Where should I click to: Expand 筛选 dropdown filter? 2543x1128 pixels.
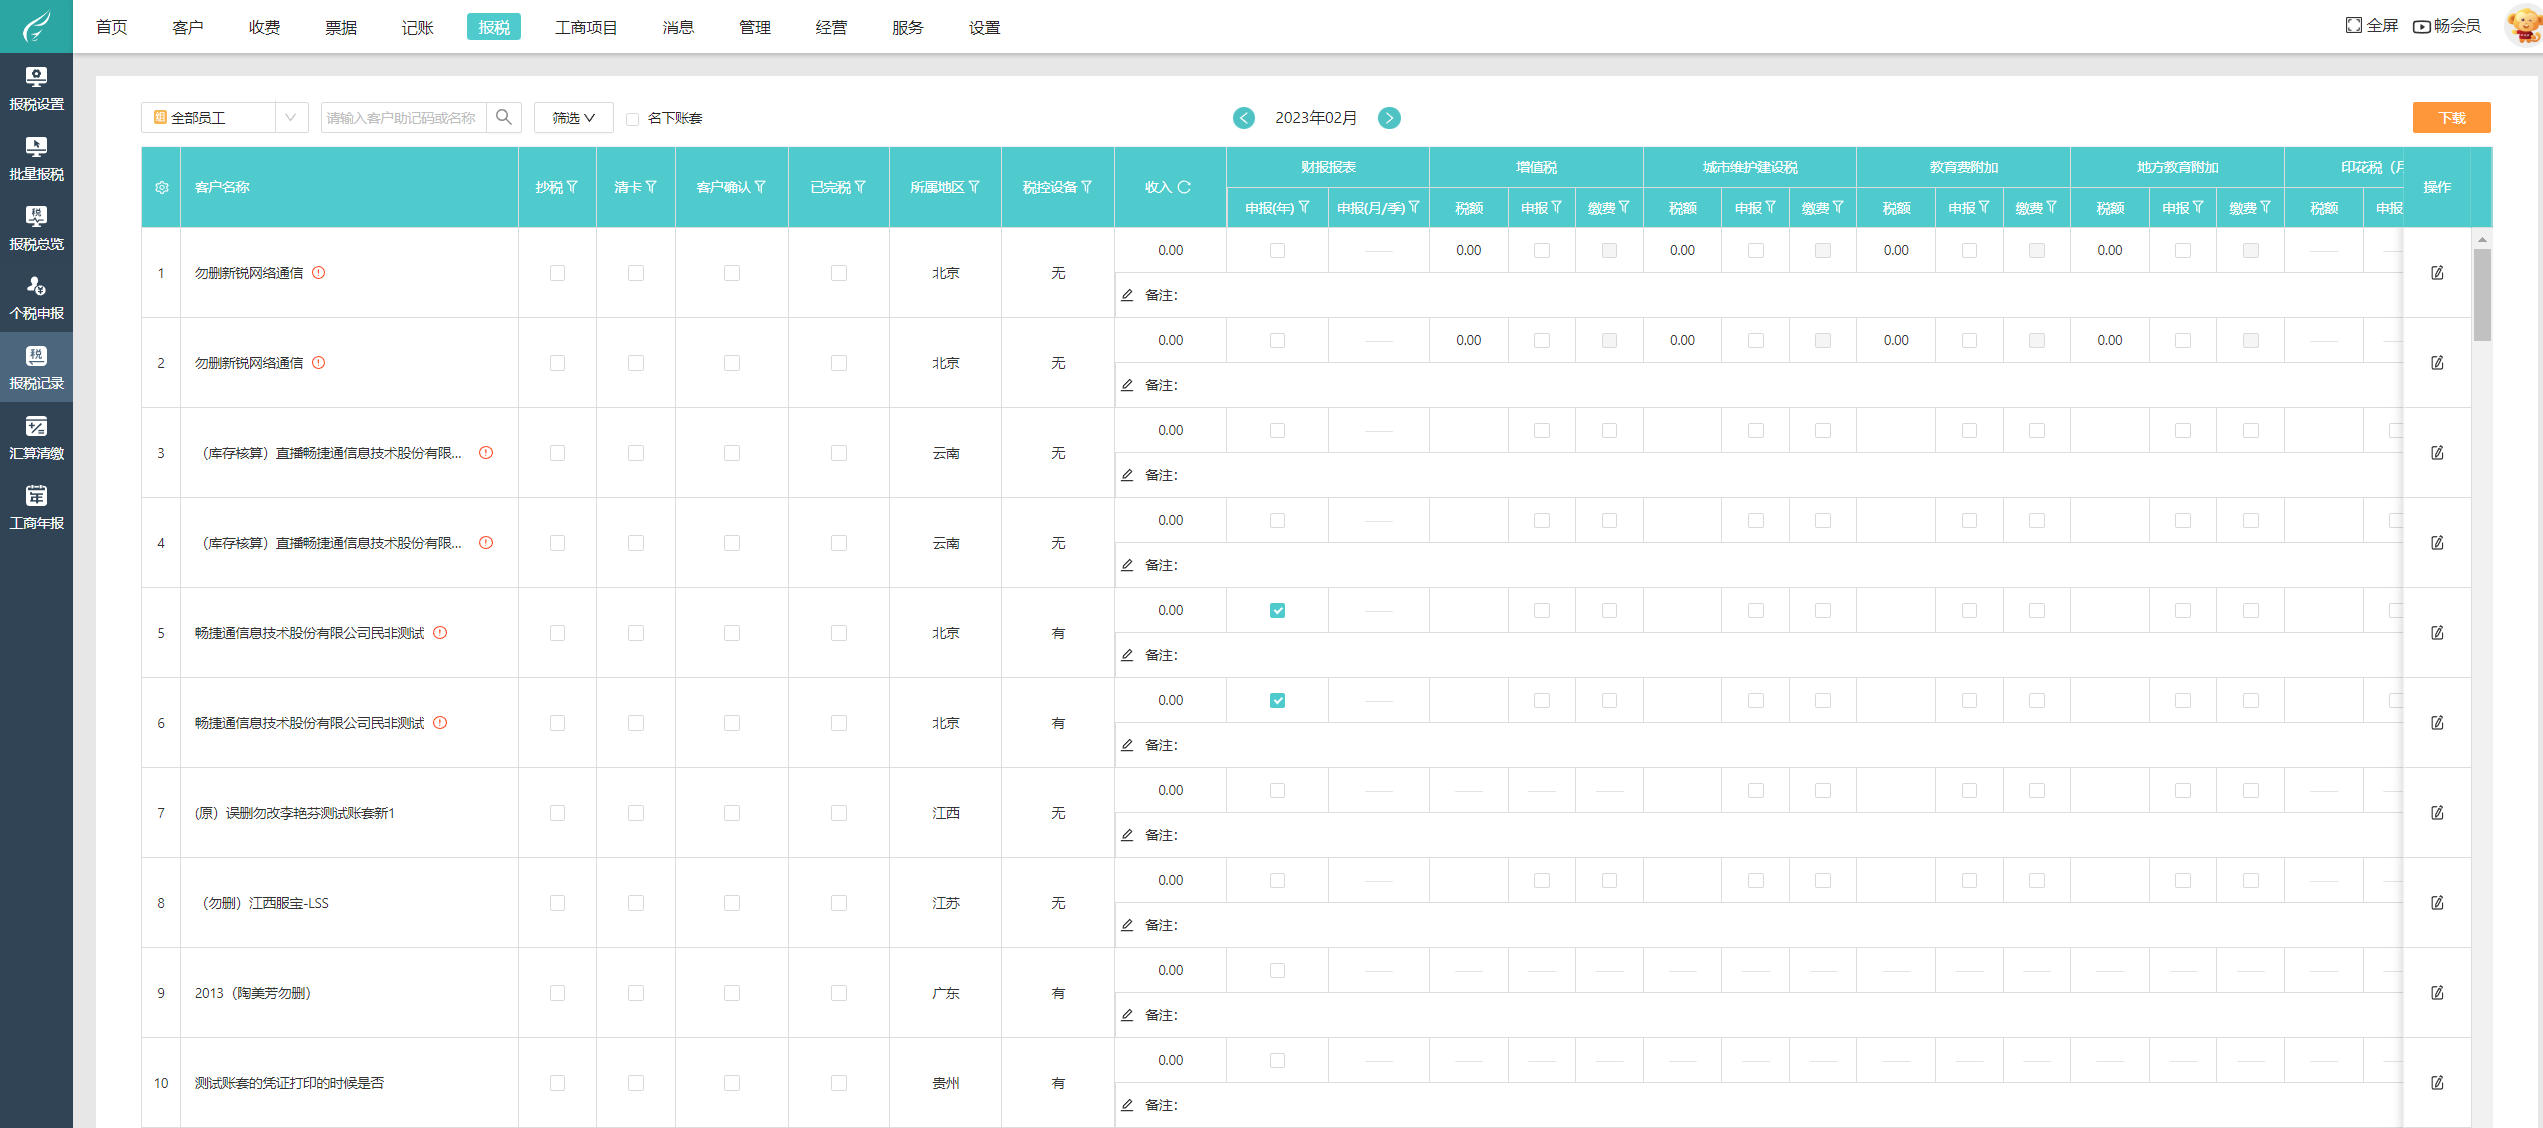(572, 117)
